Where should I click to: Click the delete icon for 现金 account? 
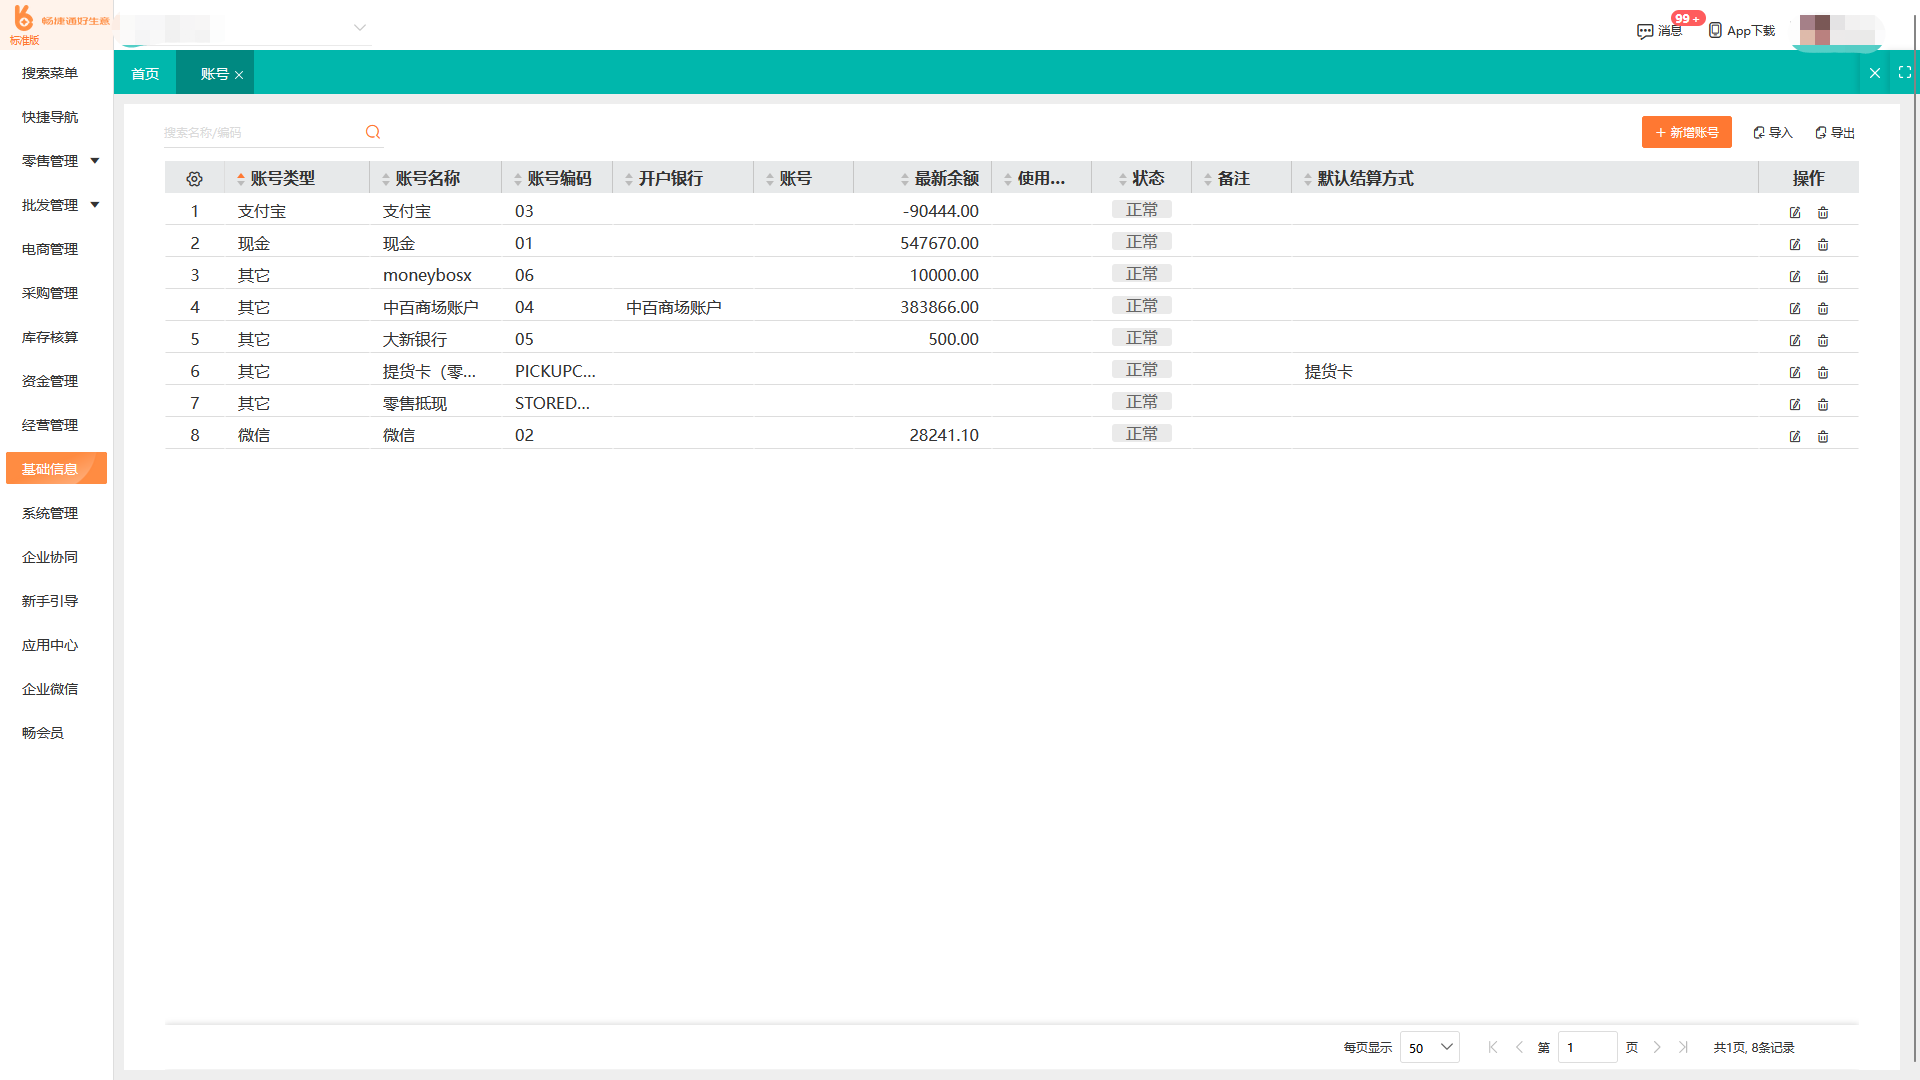[1822, 243]
